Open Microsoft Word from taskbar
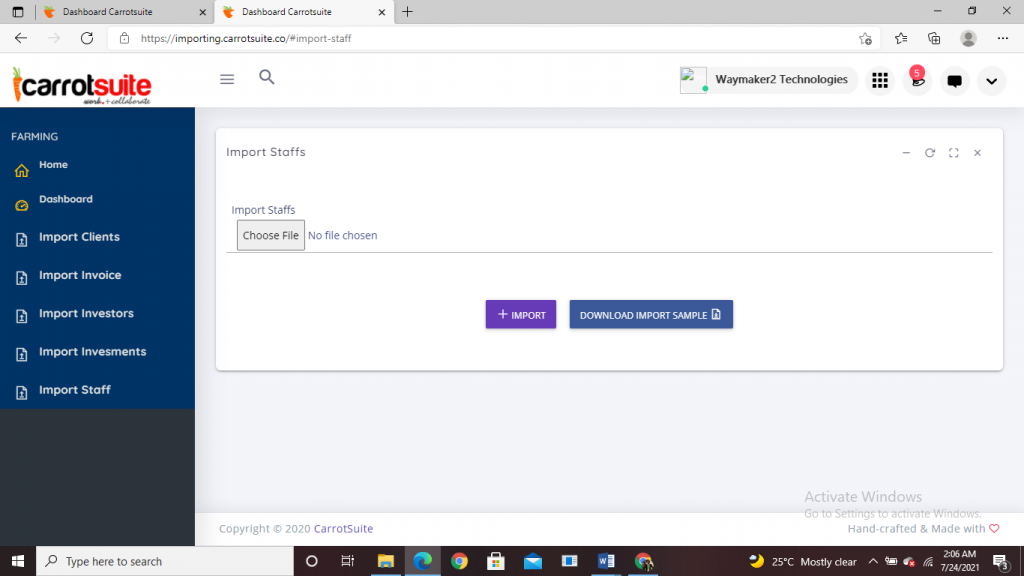This screenshot has width=1024, height=576. click(606, 561)
